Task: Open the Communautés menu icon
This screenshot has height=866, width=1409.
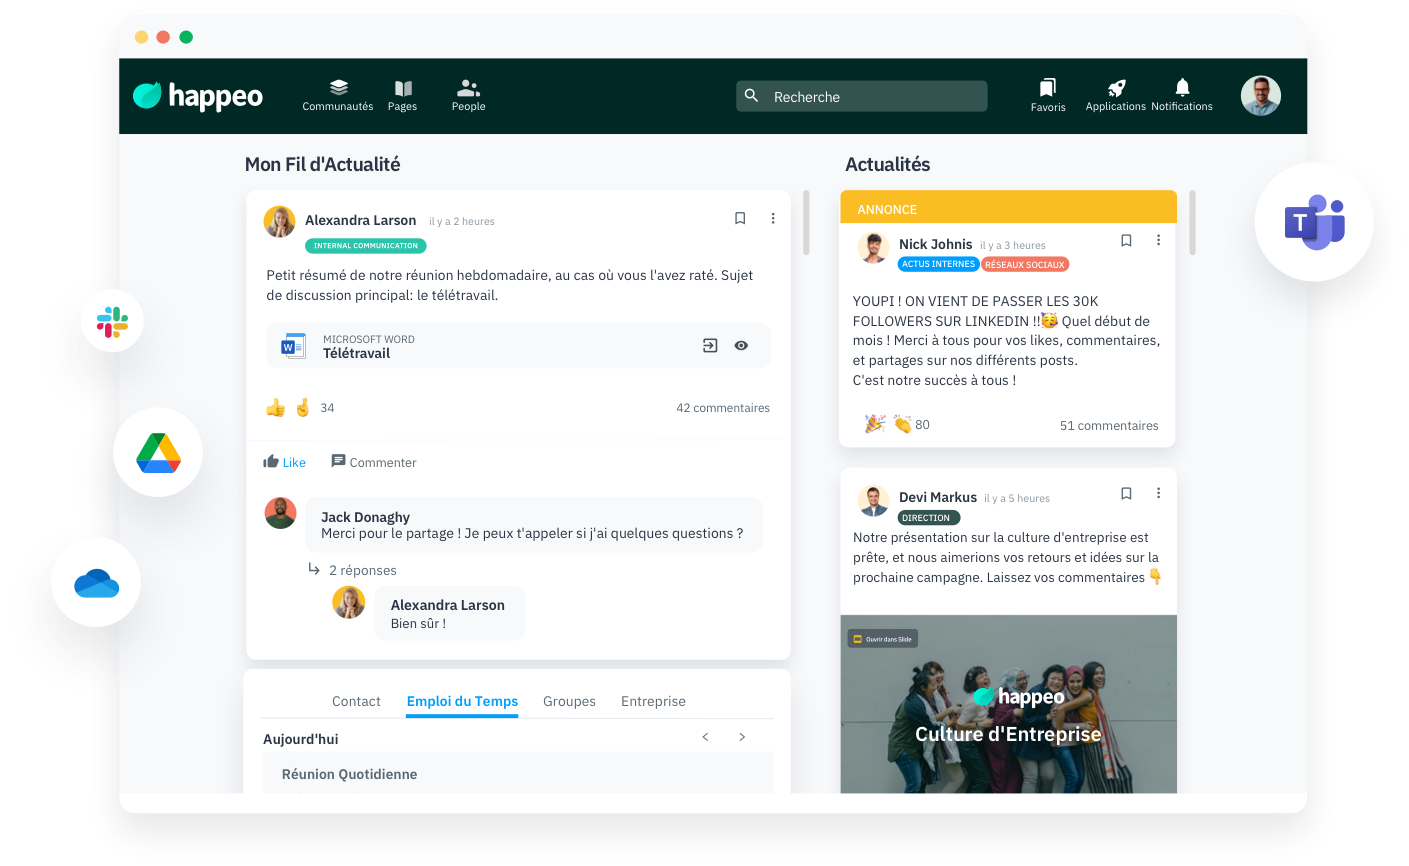Action: (x=338, y=89)
